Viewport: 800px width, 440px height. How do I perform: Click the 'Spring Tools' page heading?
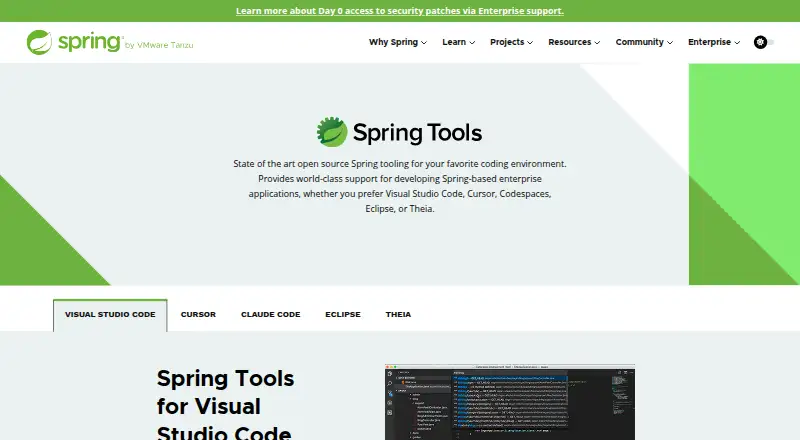click(x=417, y=132)
